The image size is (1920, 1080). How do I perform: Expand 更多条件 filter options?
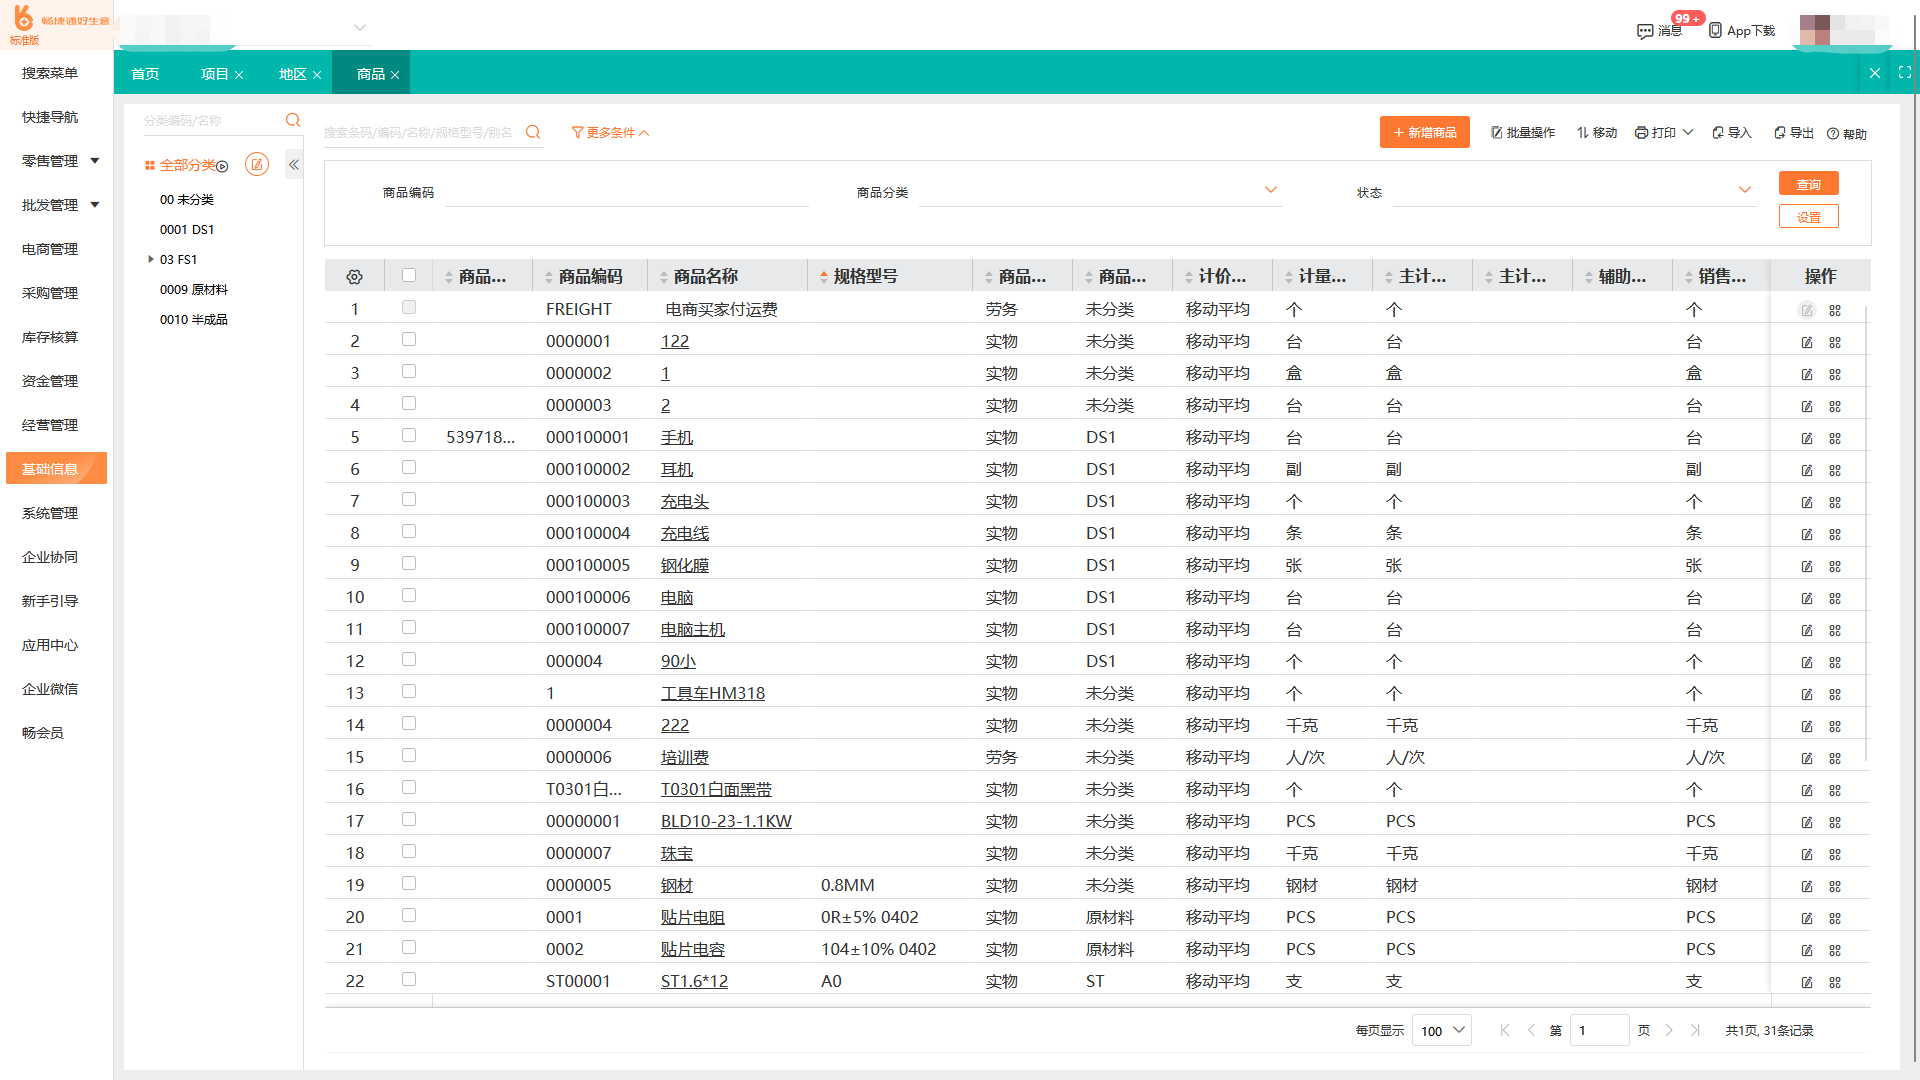click(x=609, y=132)
